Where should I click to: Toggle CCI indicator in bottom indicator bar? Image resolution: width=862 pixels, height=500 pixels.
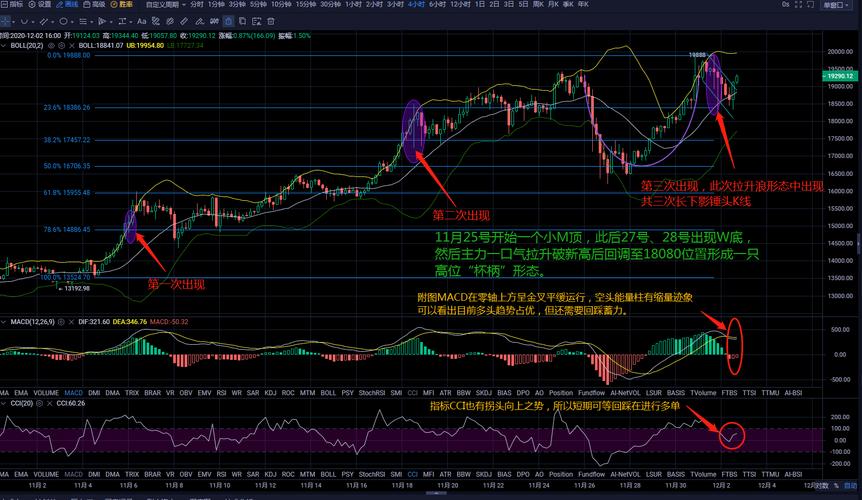[411, 392]
